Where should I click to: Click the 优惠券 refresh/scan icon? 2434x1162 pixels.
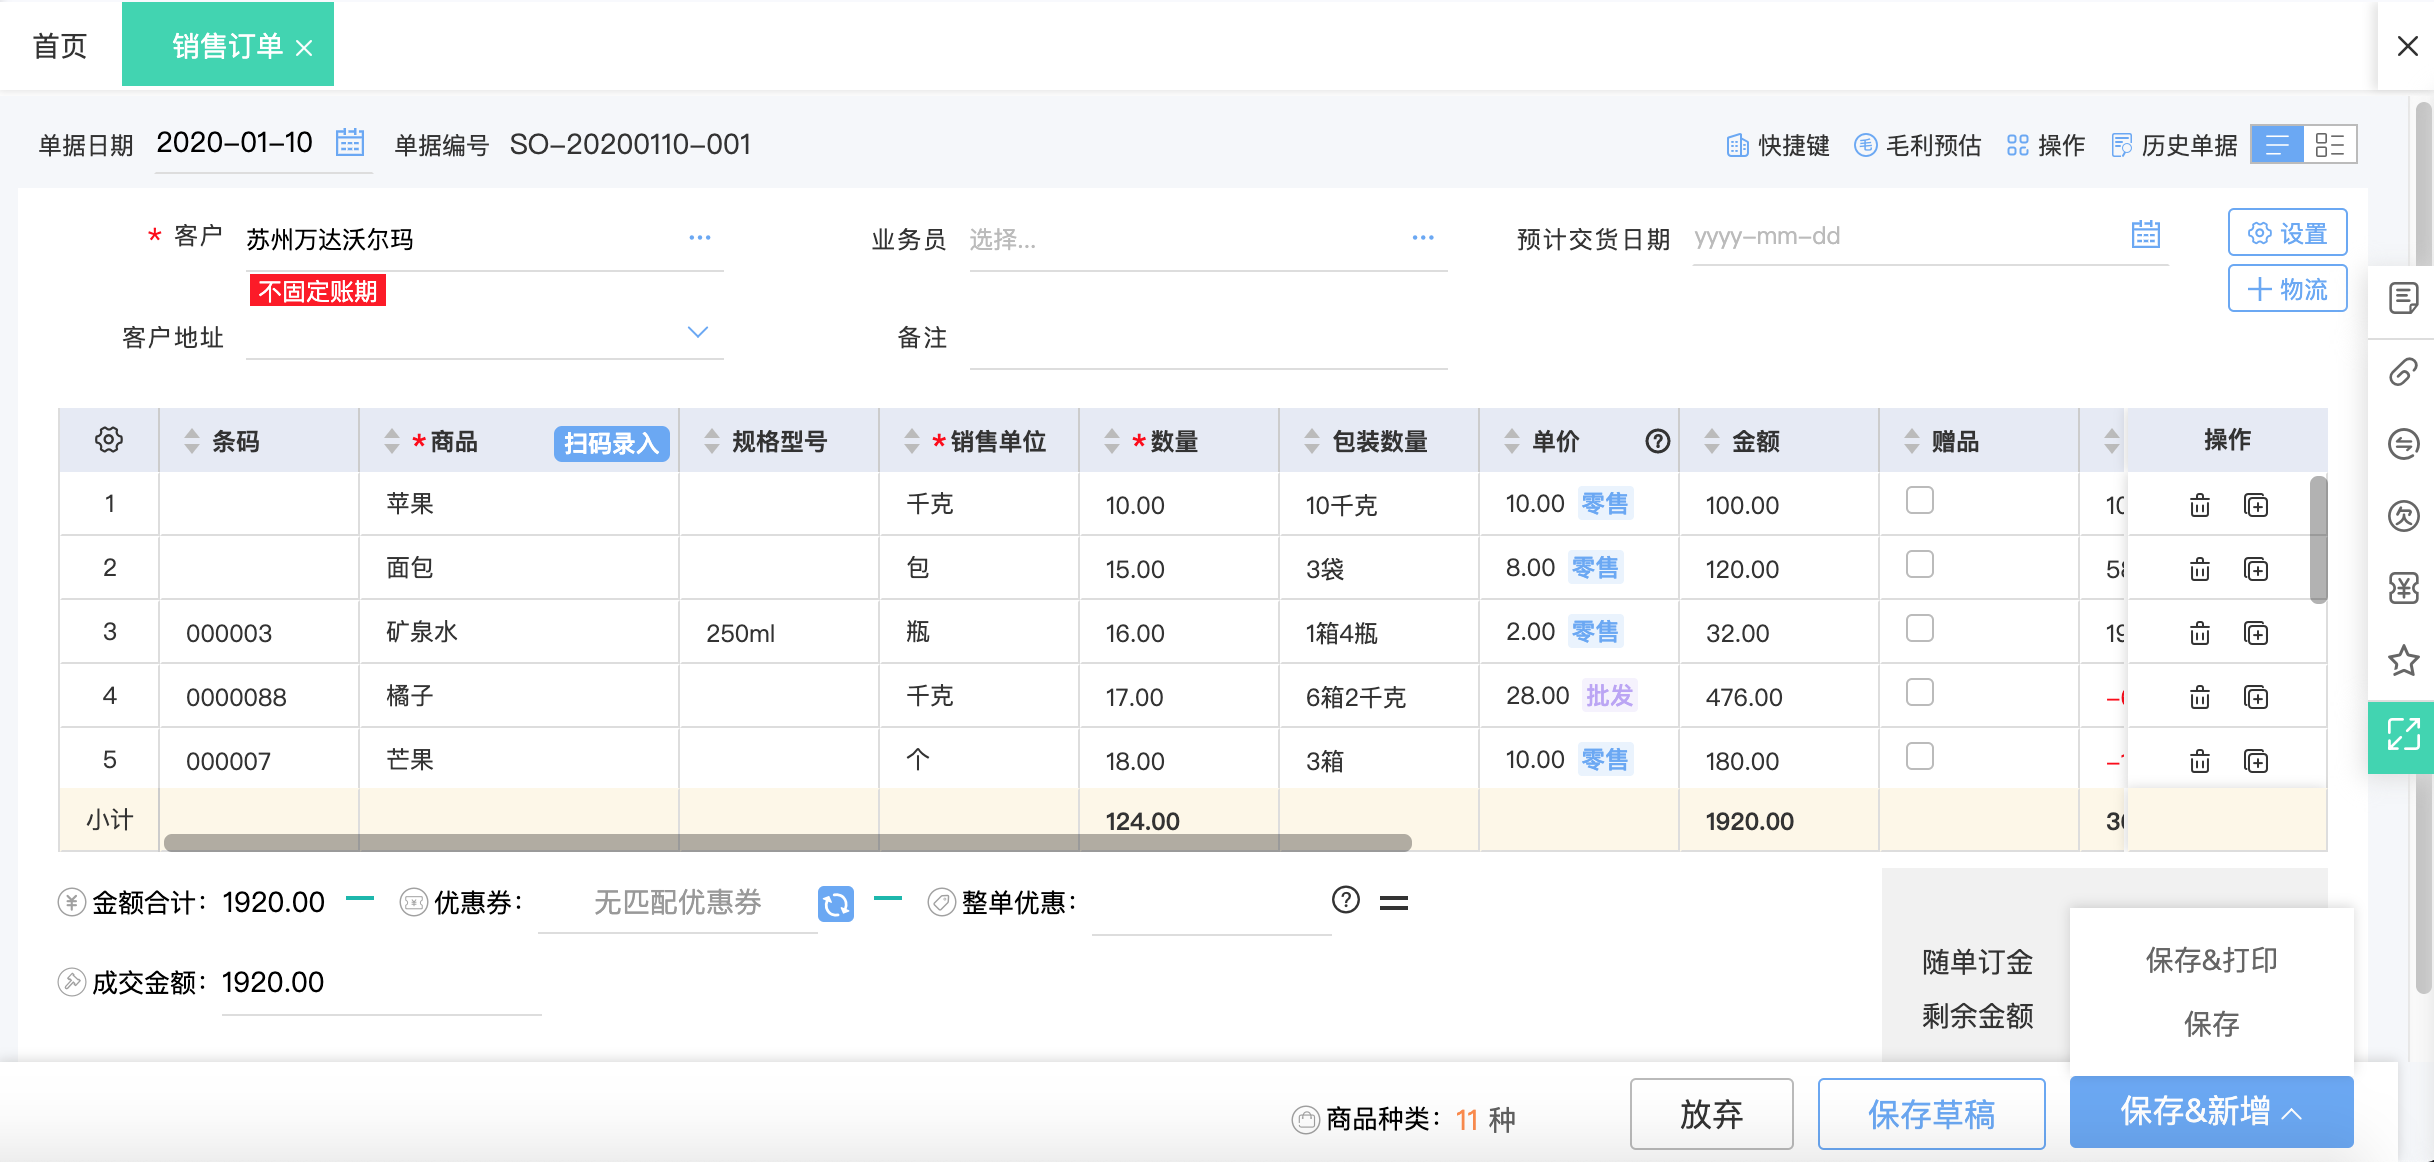838,903
